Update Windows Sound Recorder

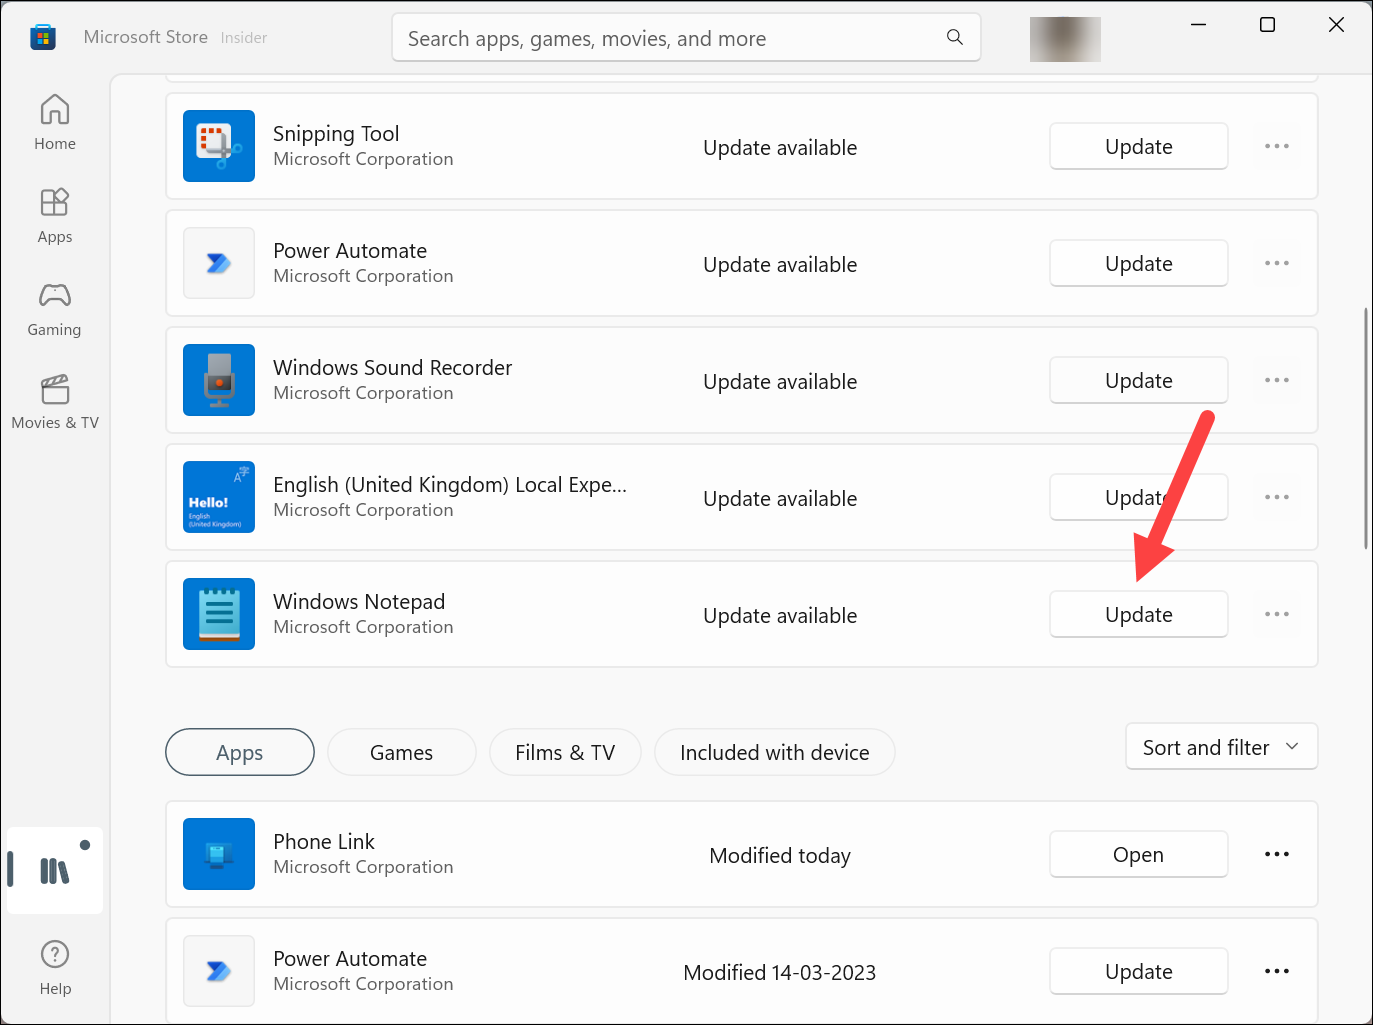click(1139, 380)
